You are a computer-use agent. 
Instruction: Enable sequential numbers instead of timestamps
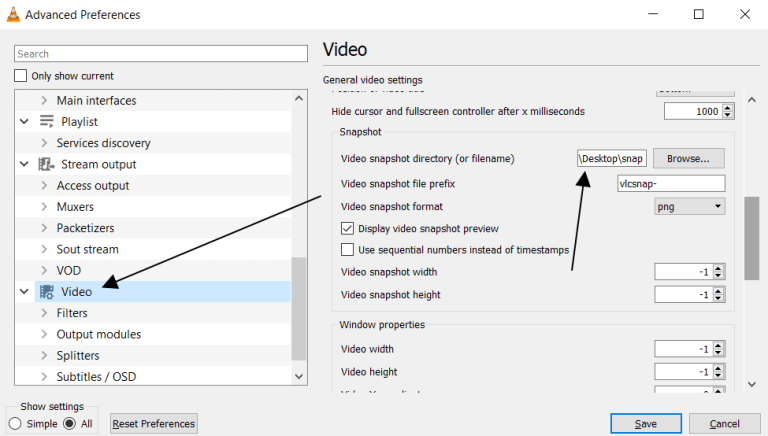[348, 249]
